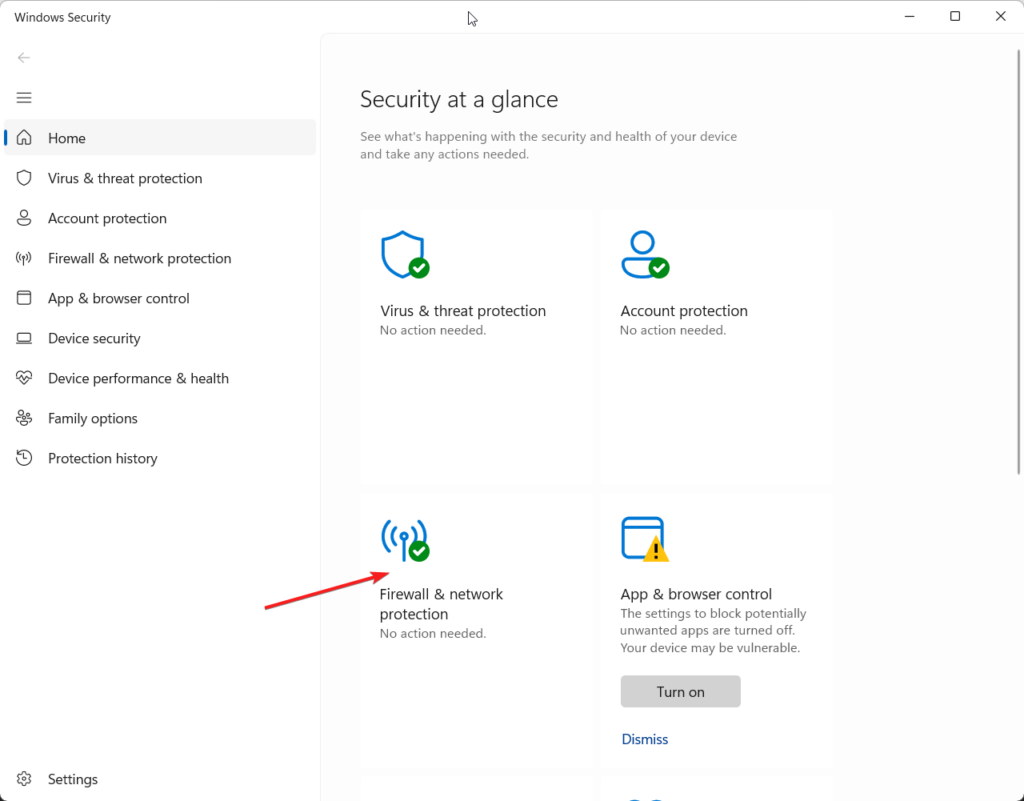Open Settings at the sidebar bottom
This screenshot has width=1024, height=801.
(160, 779)
